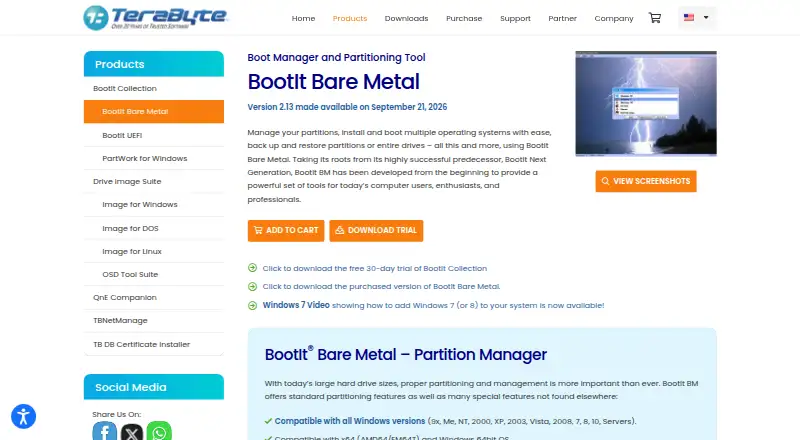Select QnE Companion in the sidebar
This screenshot has height=440, width=800.
154,297
